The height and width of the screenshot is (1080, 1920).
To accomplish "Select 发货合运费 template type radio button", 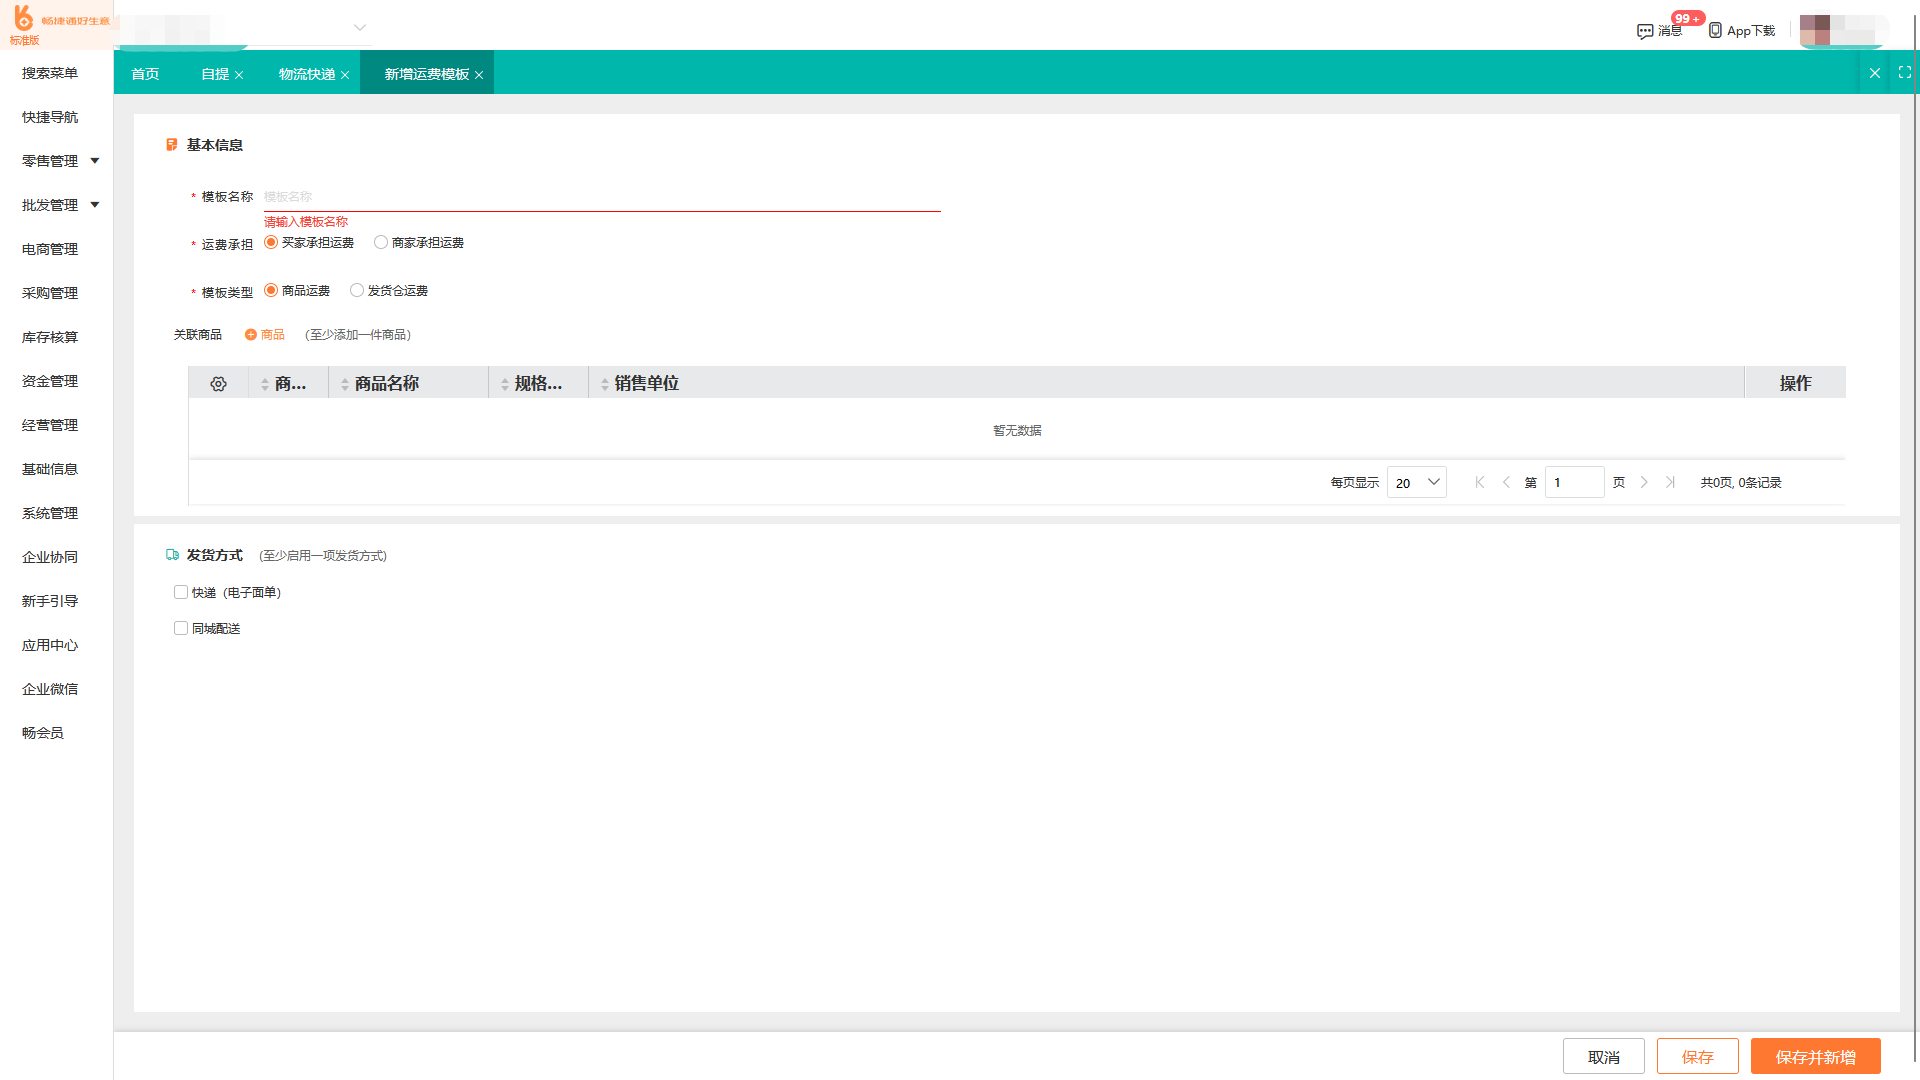I will pos(356,290).
